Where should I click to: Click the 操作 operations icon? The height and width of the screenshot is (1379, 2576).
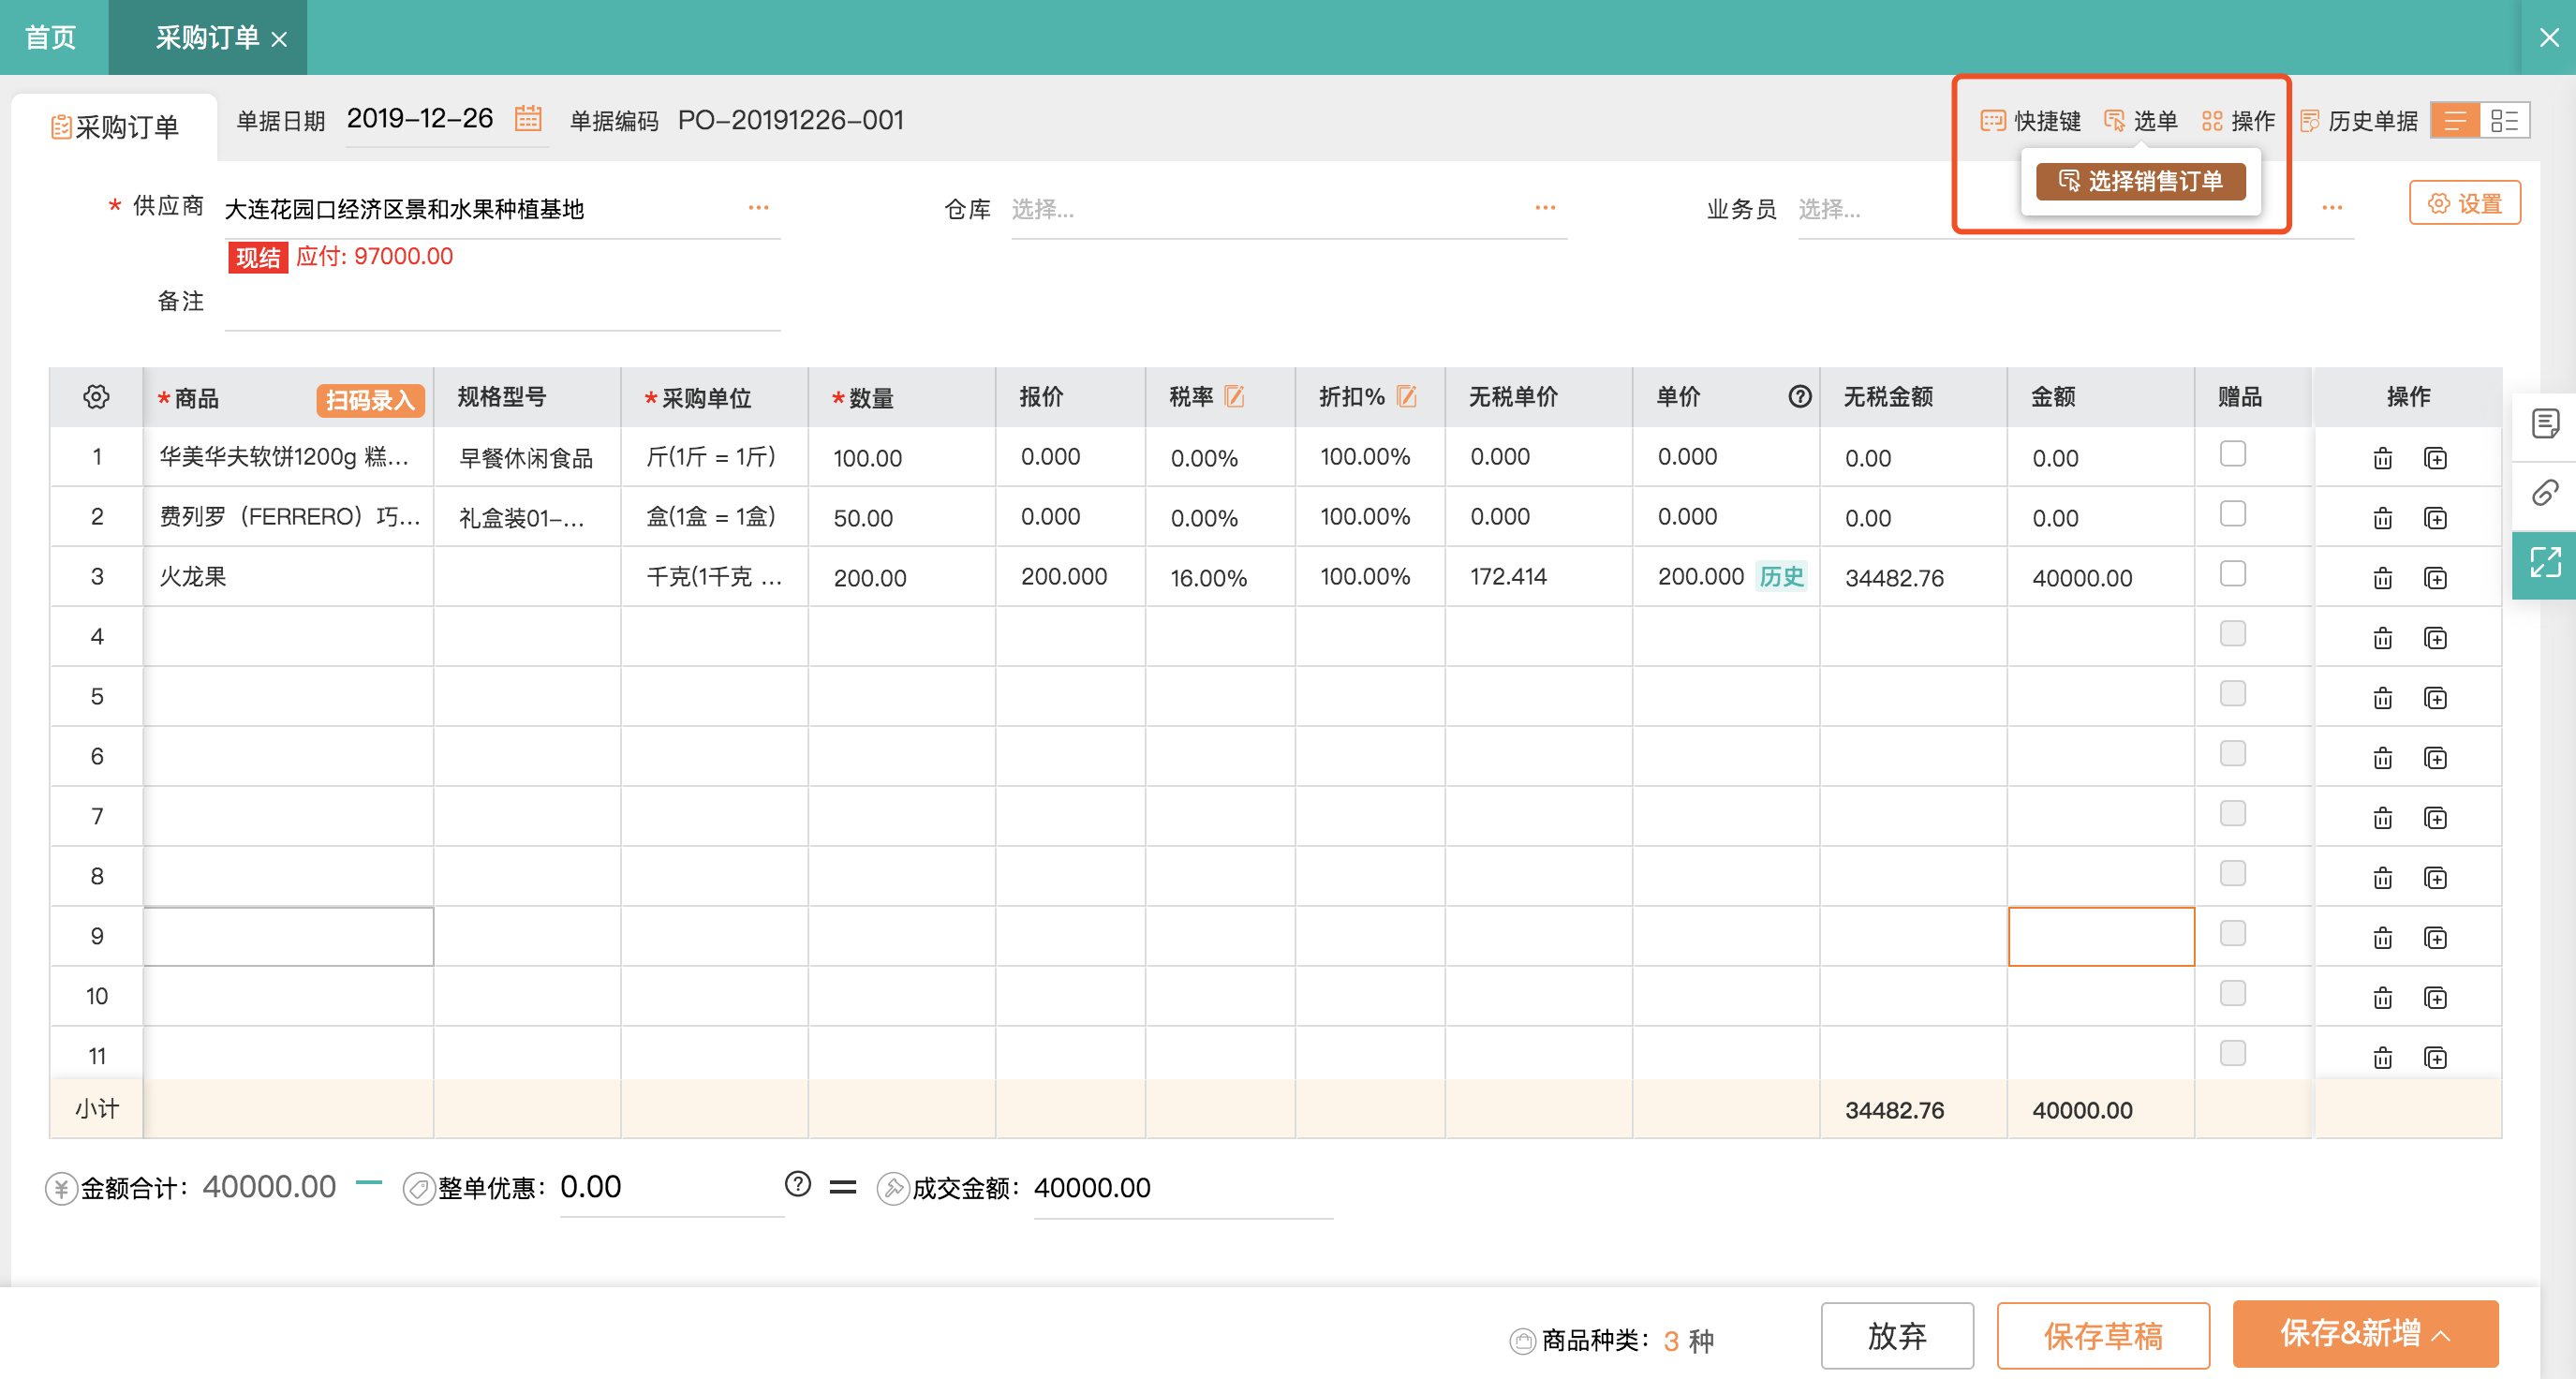2214,119
